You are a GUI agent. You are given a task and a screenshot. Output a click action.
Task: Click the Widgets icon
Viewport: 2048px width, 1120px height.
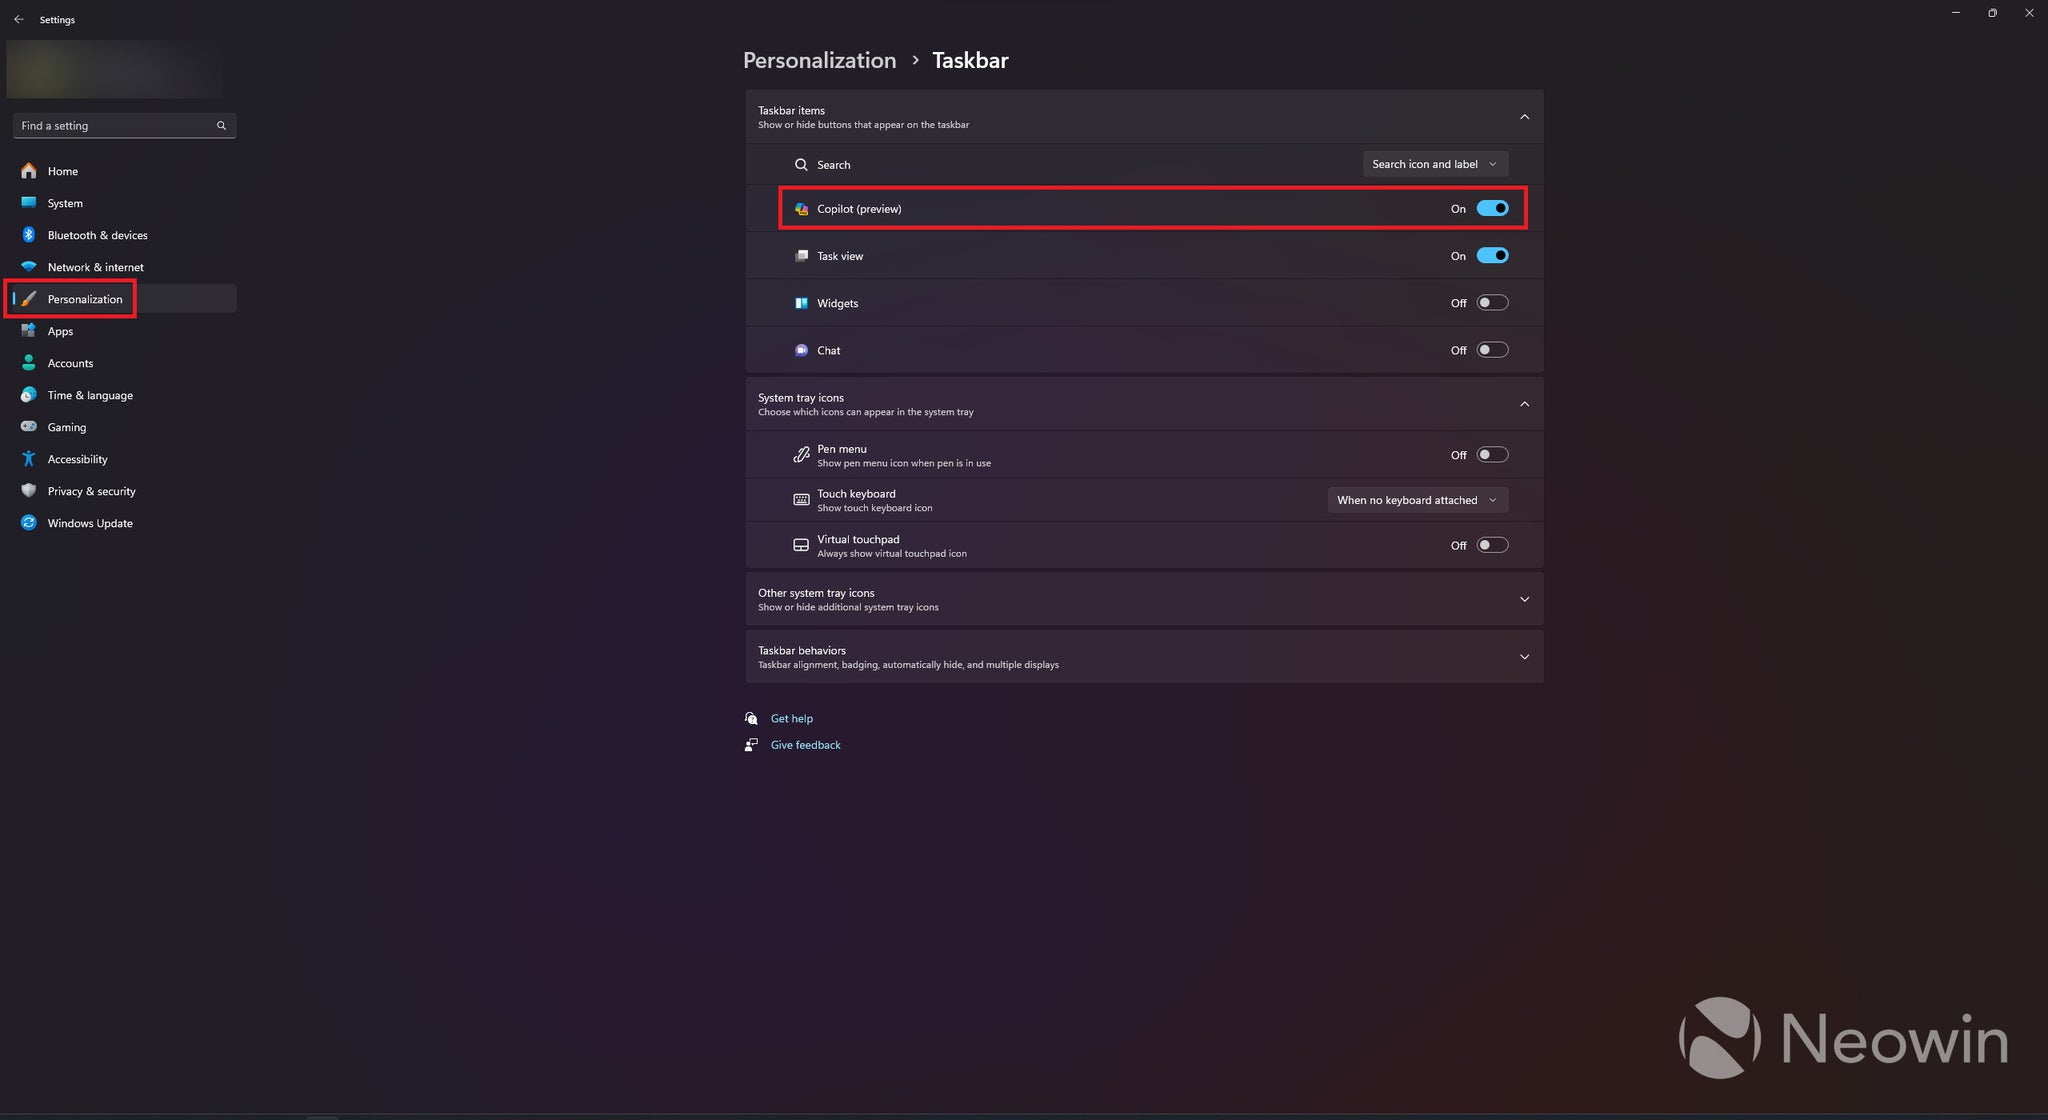point(799,302)
